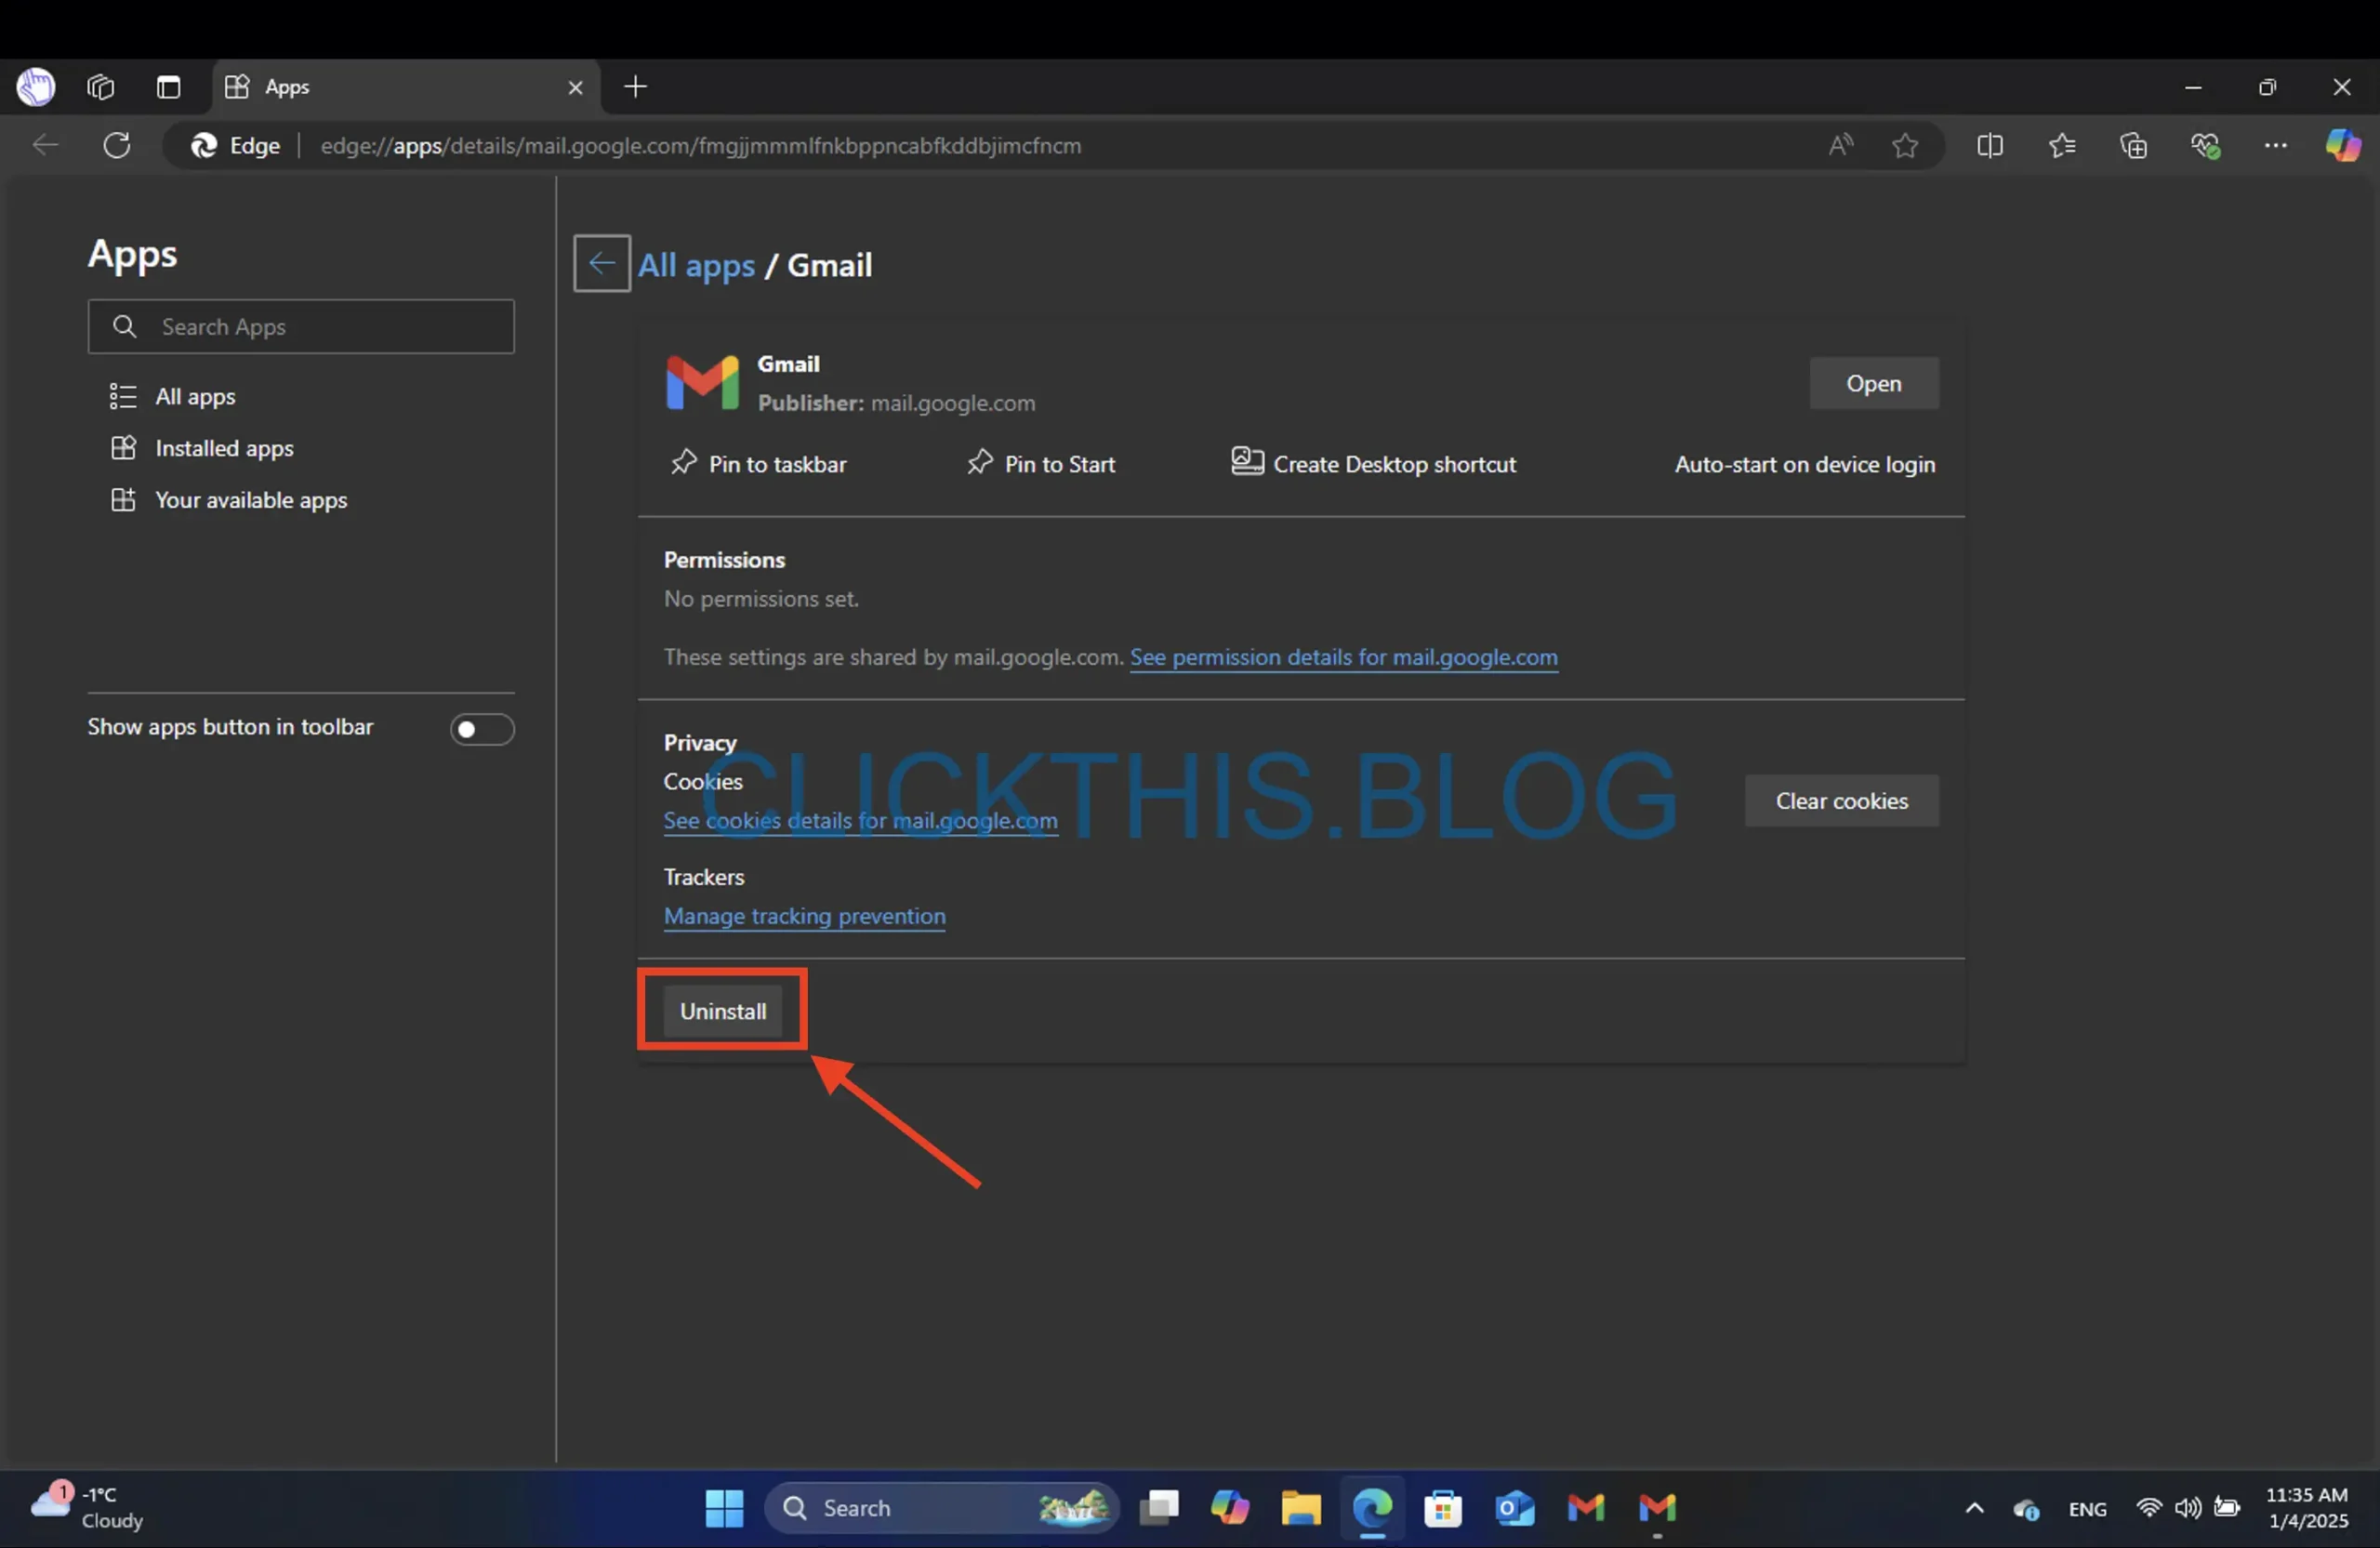2380x1548 pixels.
Task: Click the All apps breadcrumb link
Action: [696, 265]
